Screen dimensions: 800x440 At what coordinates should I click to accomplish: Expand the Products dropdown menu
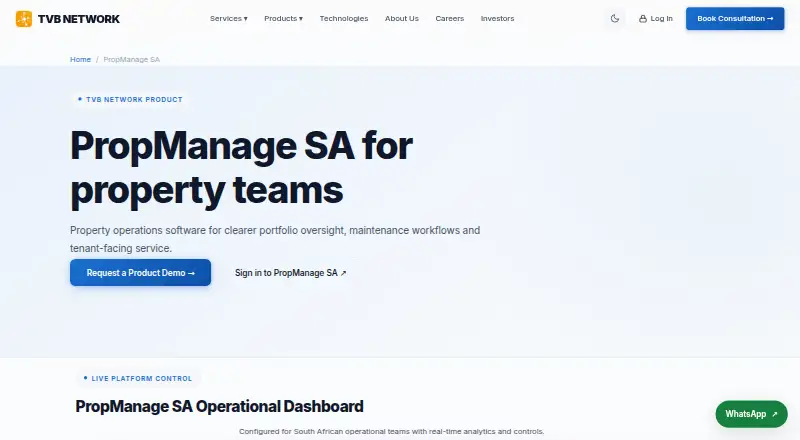click(283, 18)
